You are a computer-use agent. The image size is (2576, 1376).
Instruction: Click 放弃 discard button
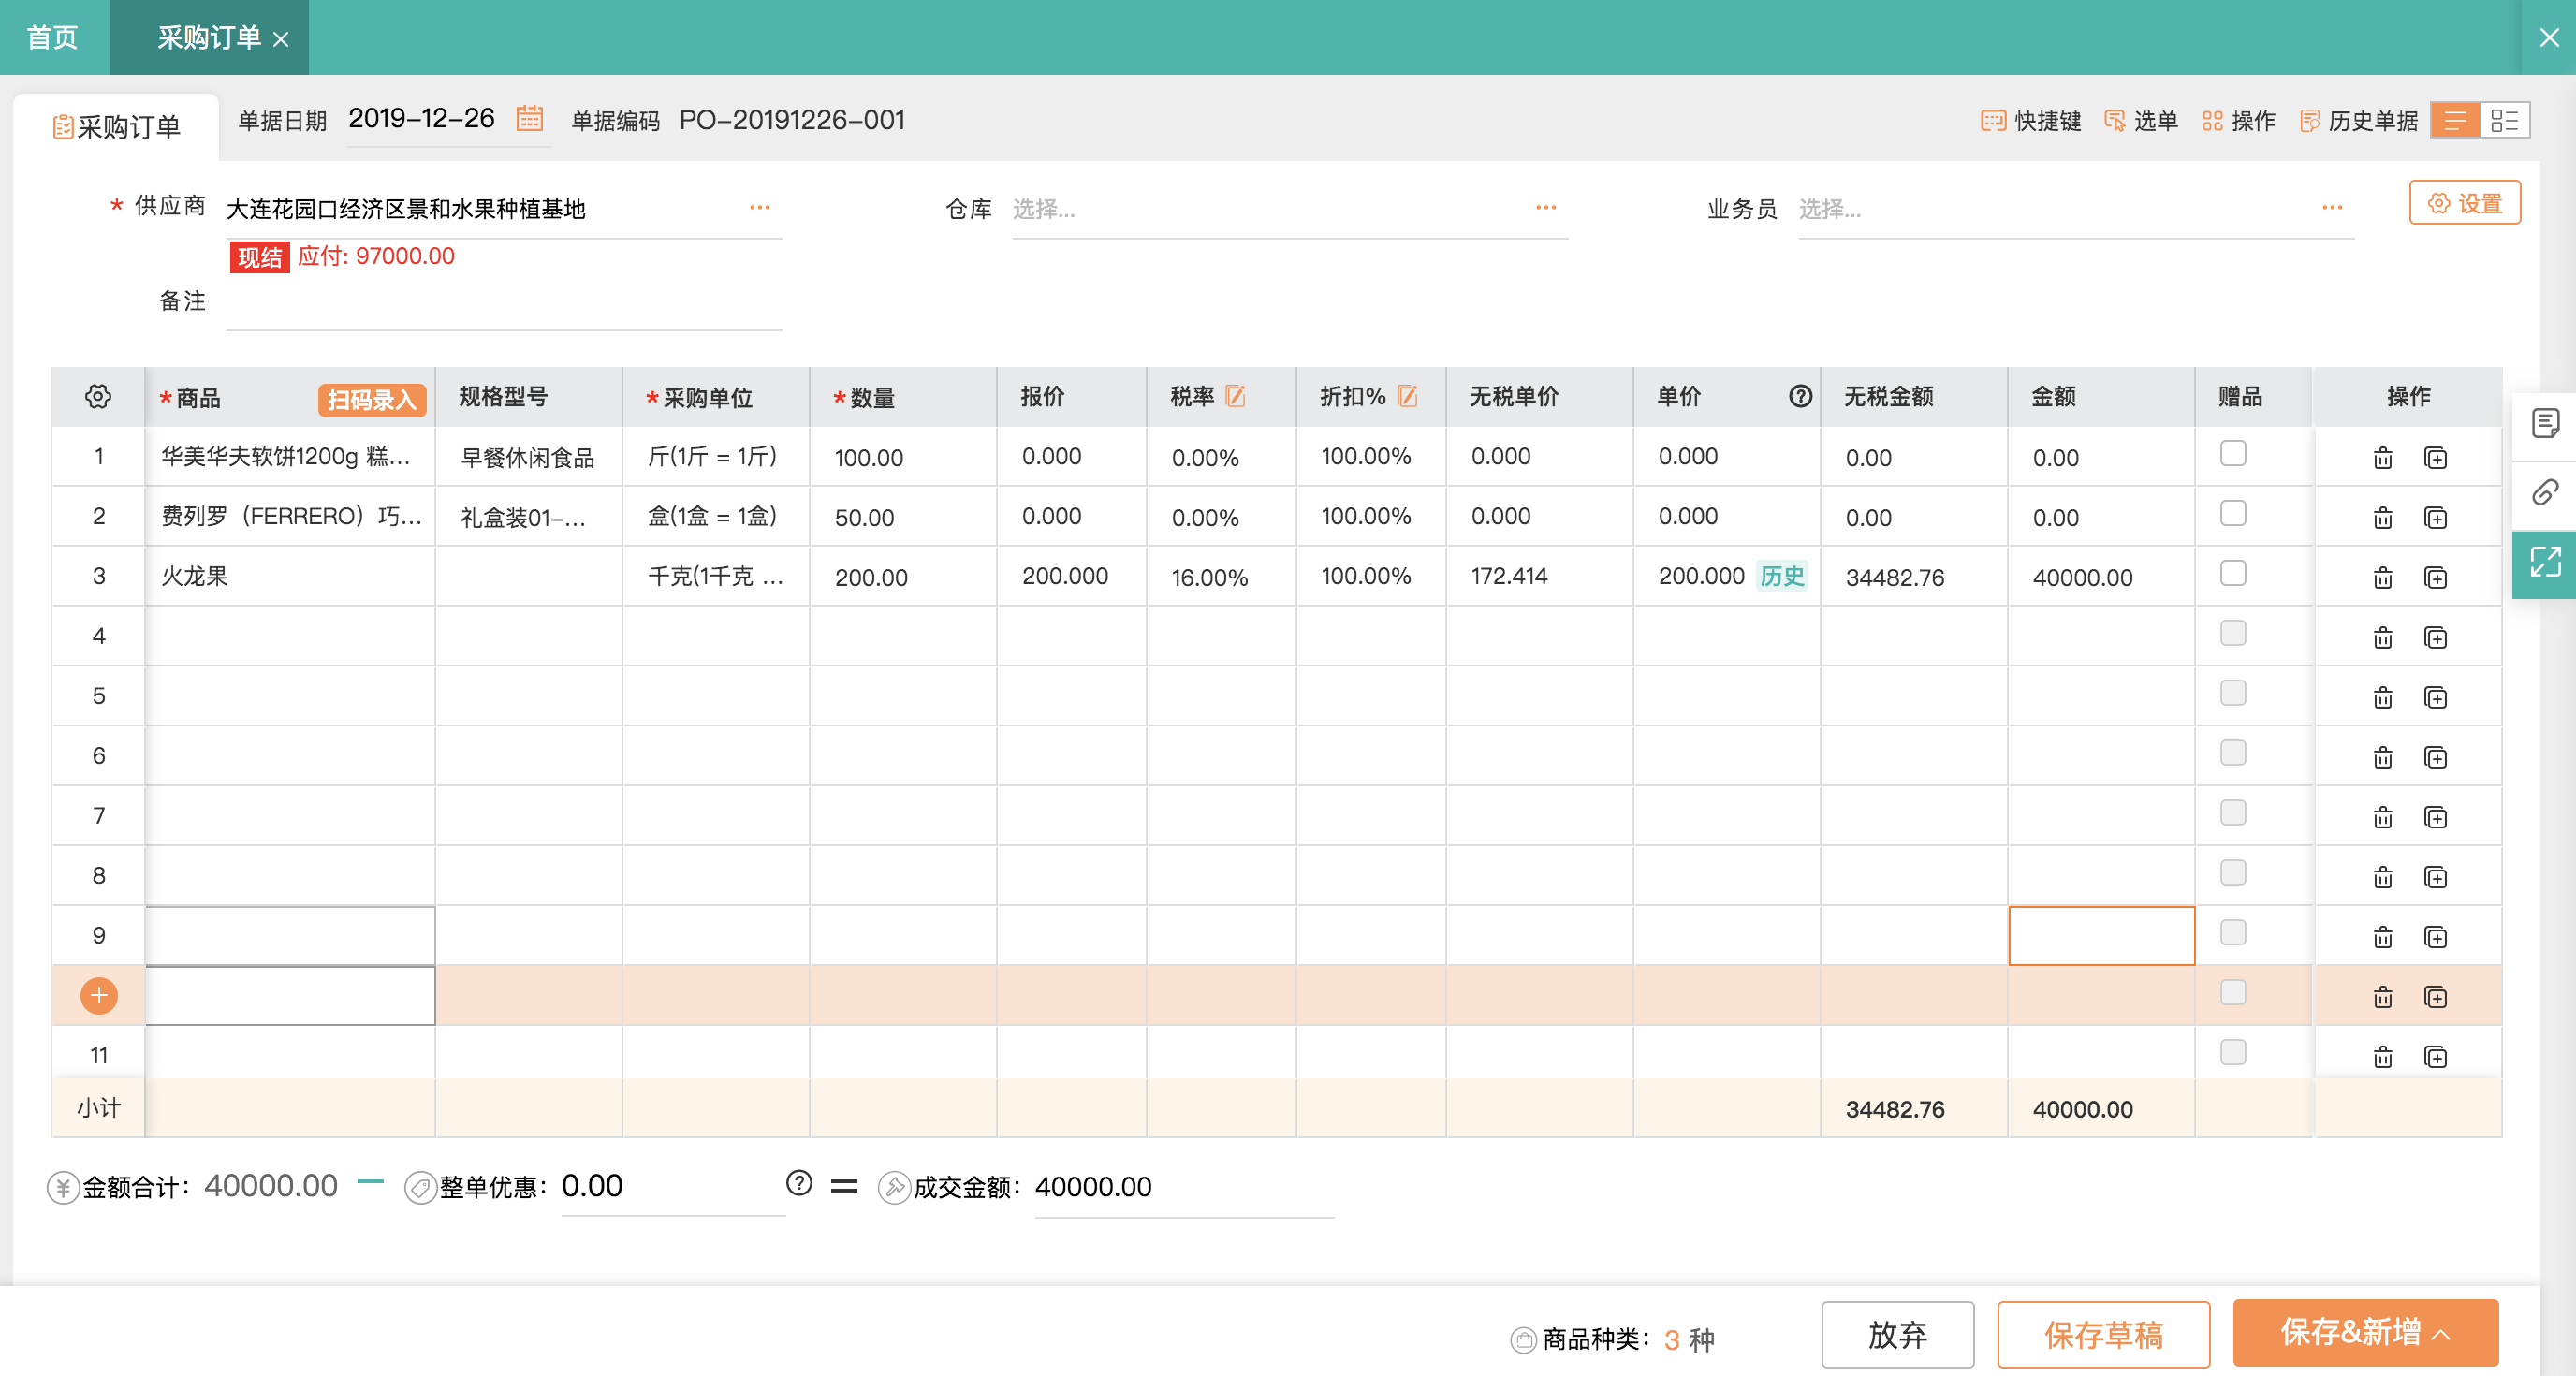1895,1332
